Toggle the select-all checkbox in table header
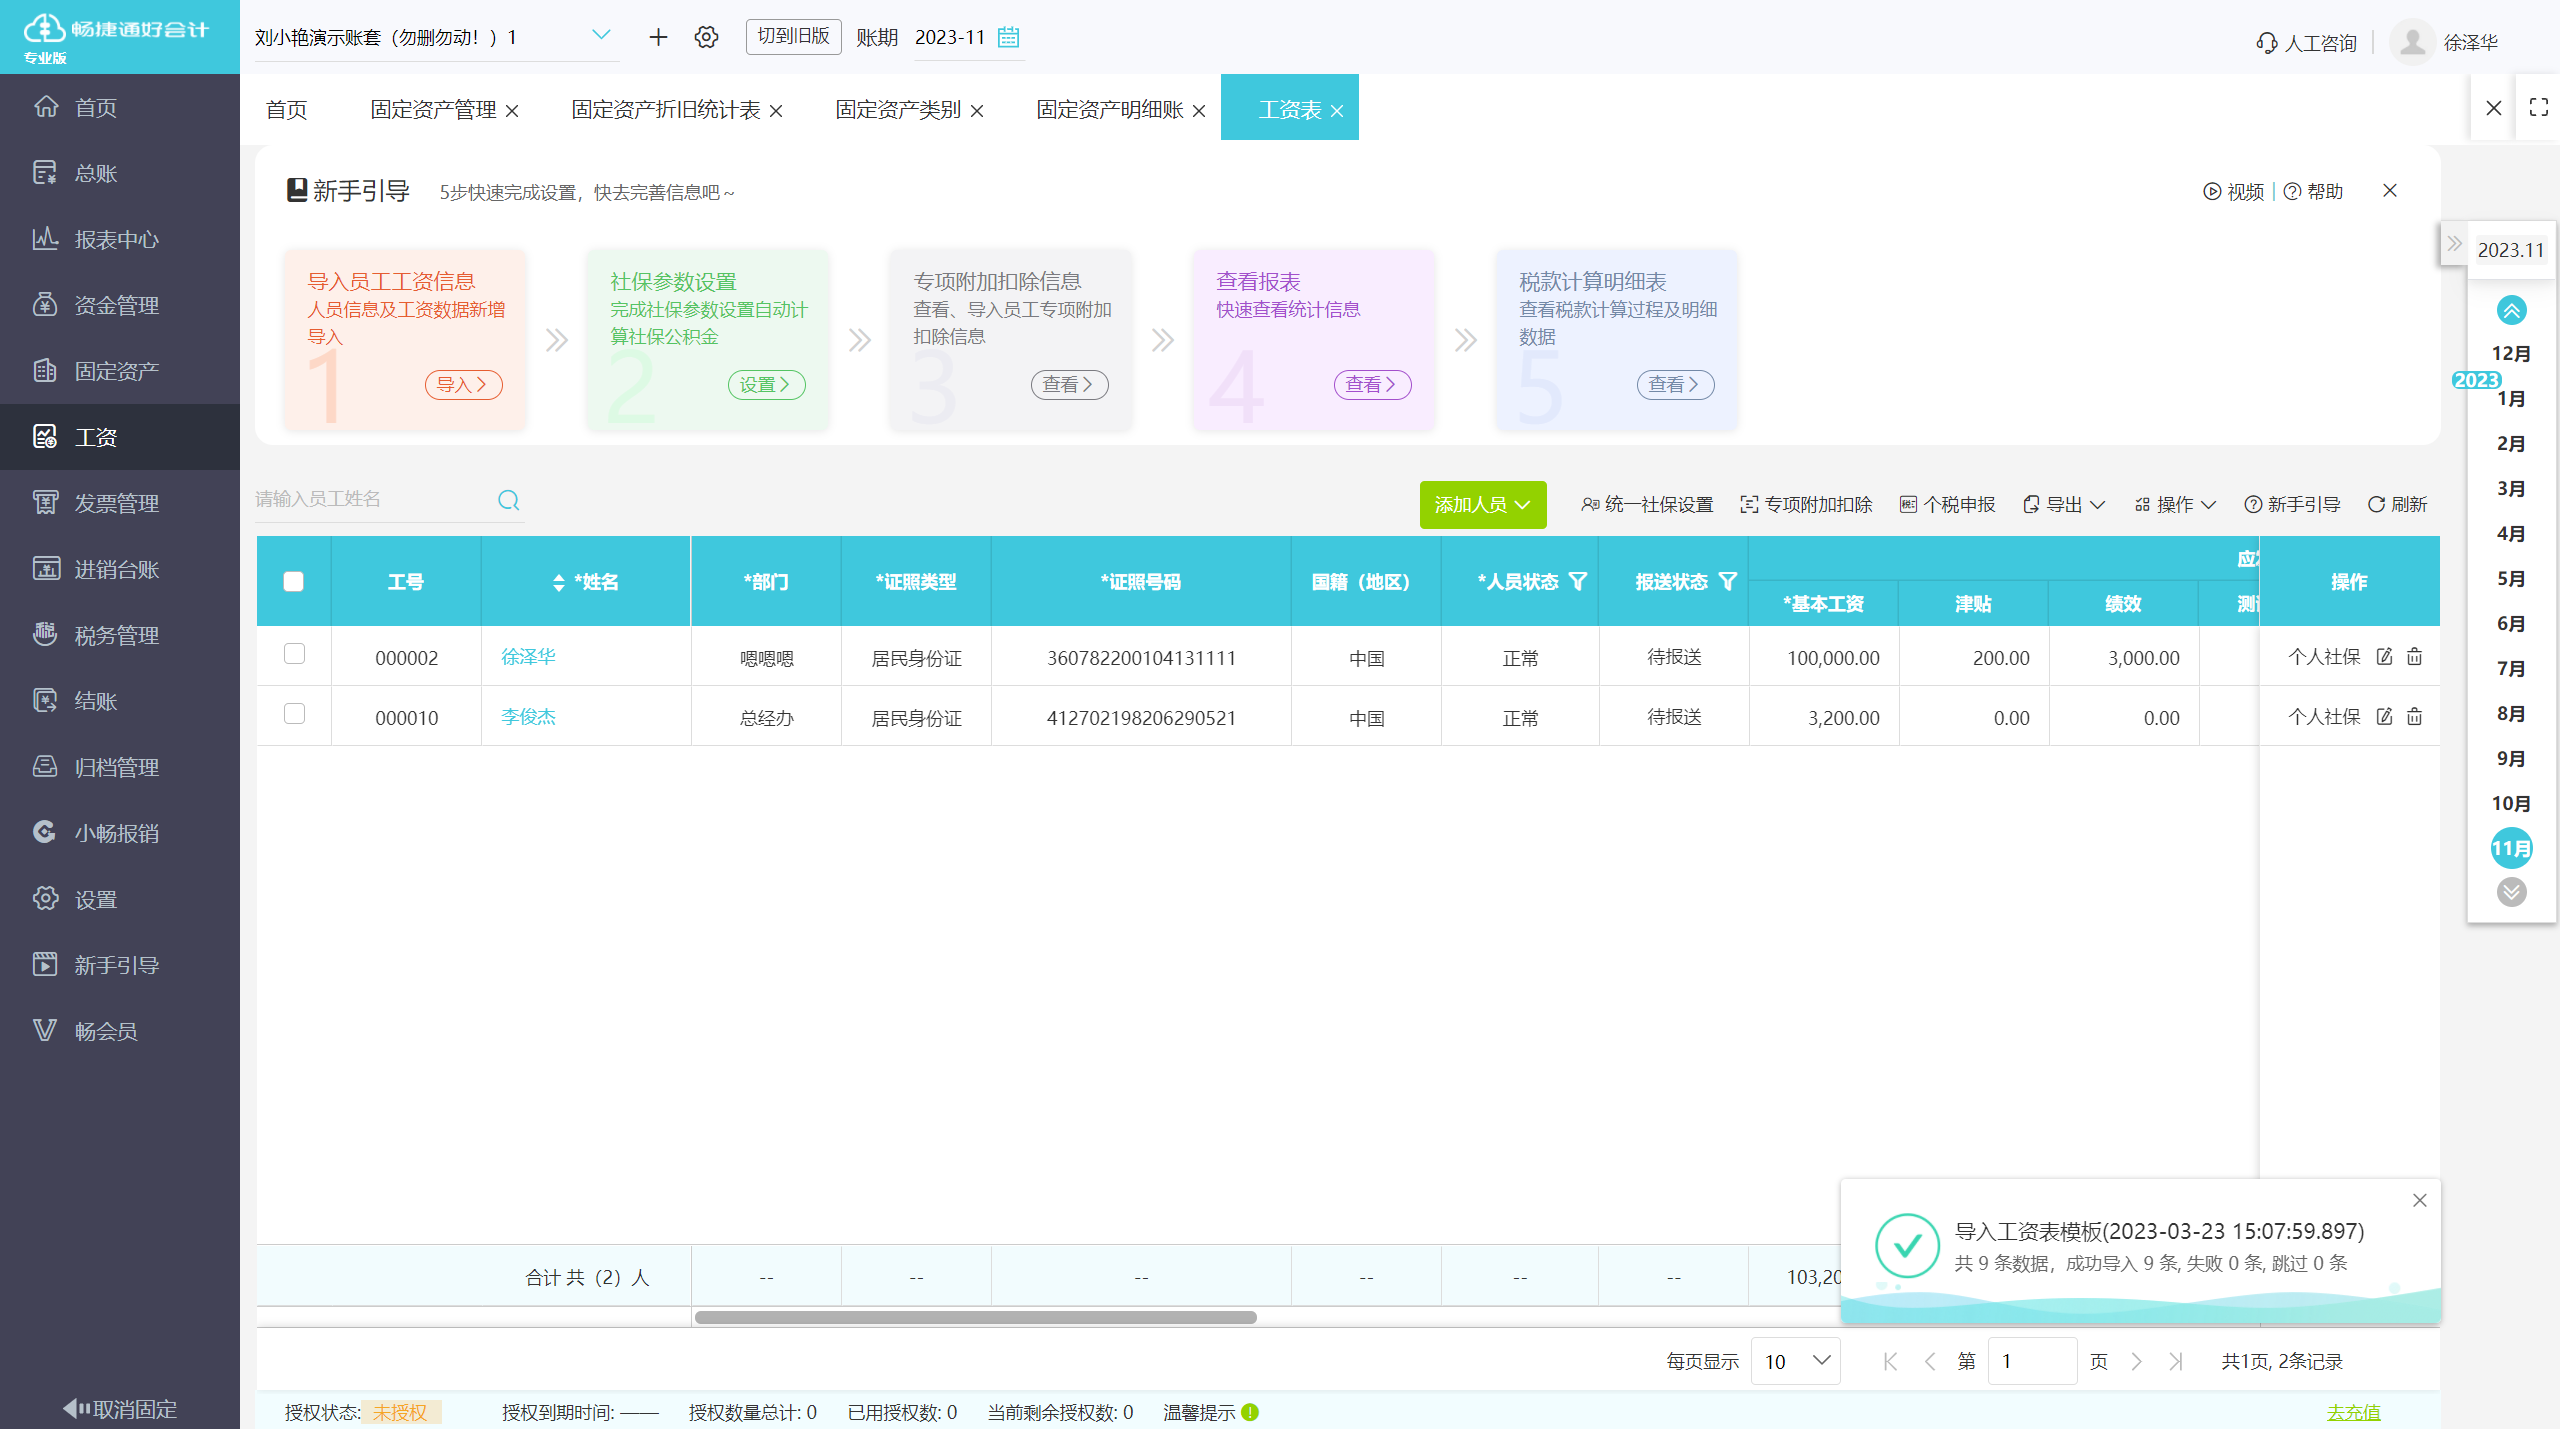Screen dimensions: 2560x1429 point(294,580)
